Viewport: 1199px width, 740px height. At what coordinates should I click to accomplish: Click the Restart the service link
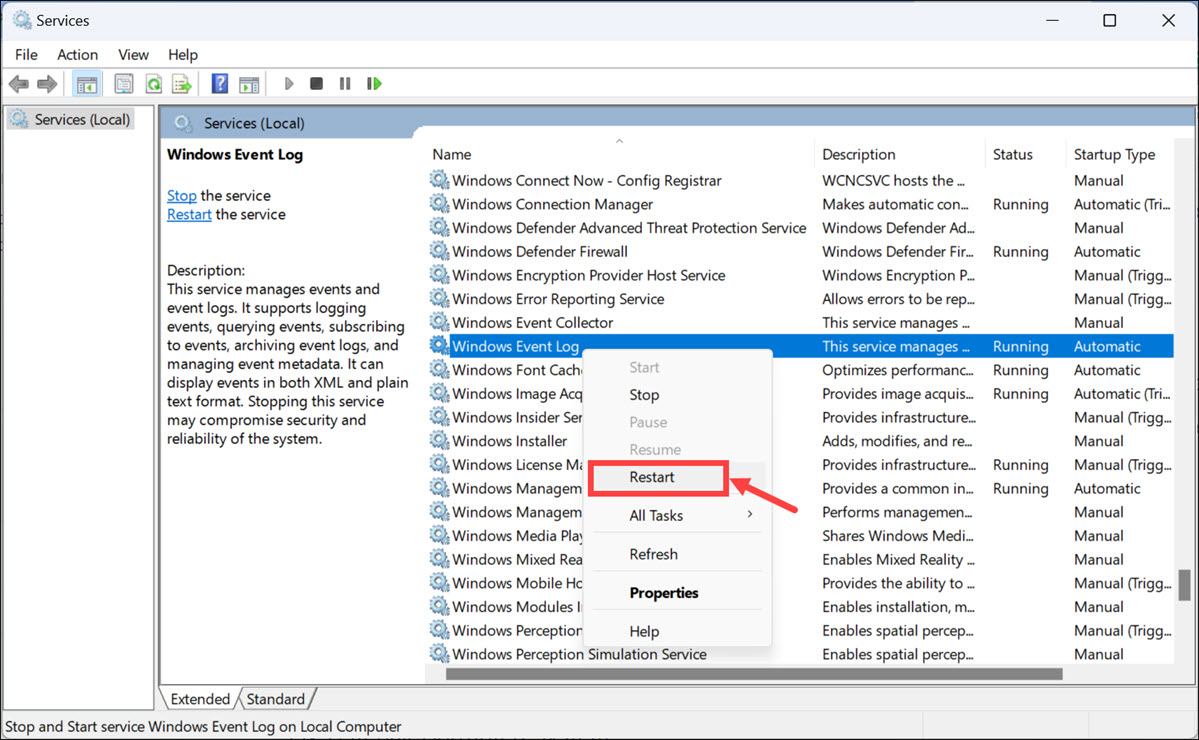coord(189,214)
